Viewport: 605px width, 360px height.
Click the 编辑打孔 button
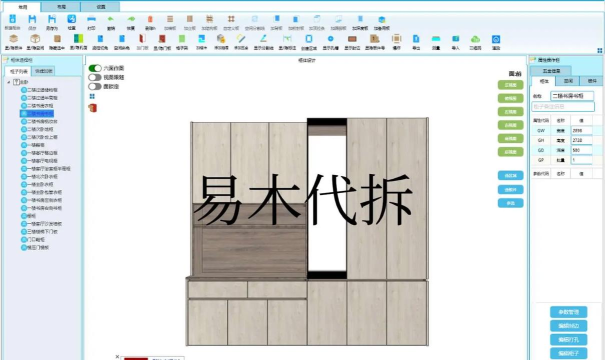click(568, 340)
